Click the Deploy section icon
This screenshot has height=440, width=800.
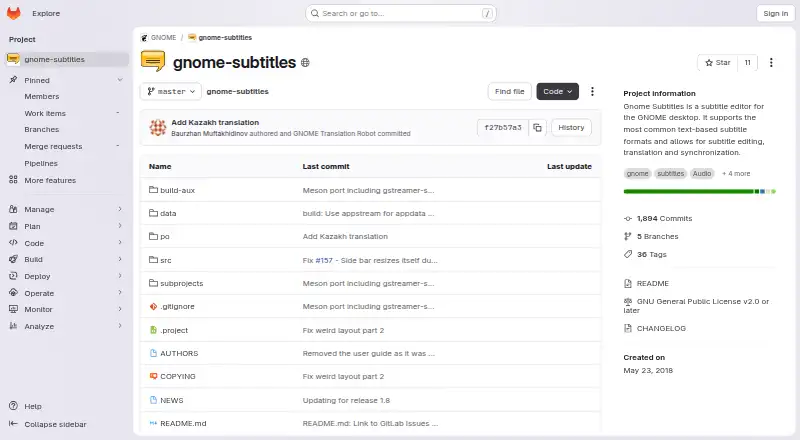pyautogui.click(x=13, y=276)
